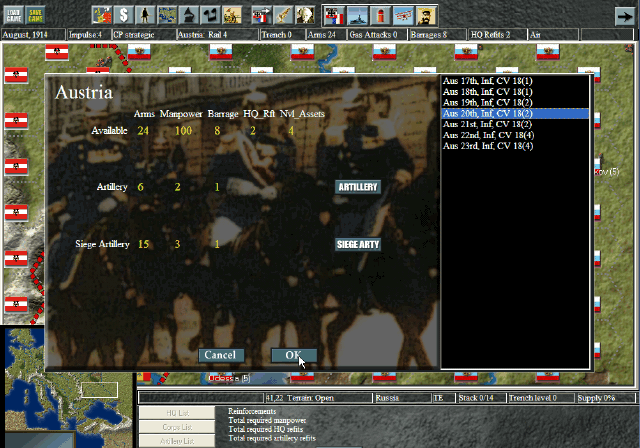Click the Load Game button

tap(13, 14)
